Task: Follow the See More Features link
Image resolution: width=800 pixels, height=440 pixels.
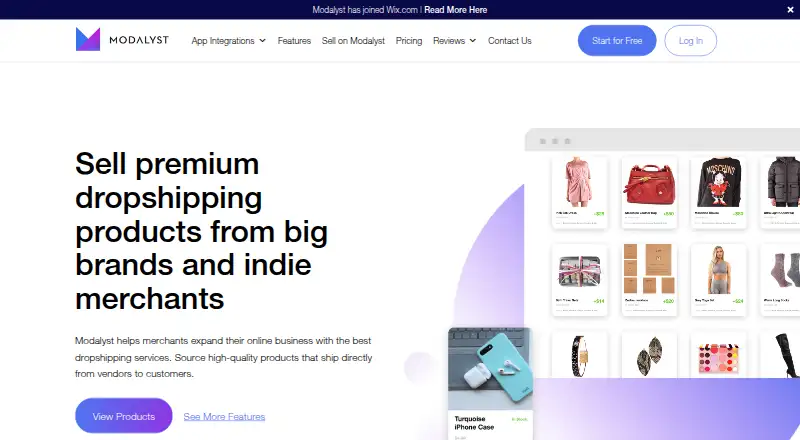Action: (x=224, y=417)
